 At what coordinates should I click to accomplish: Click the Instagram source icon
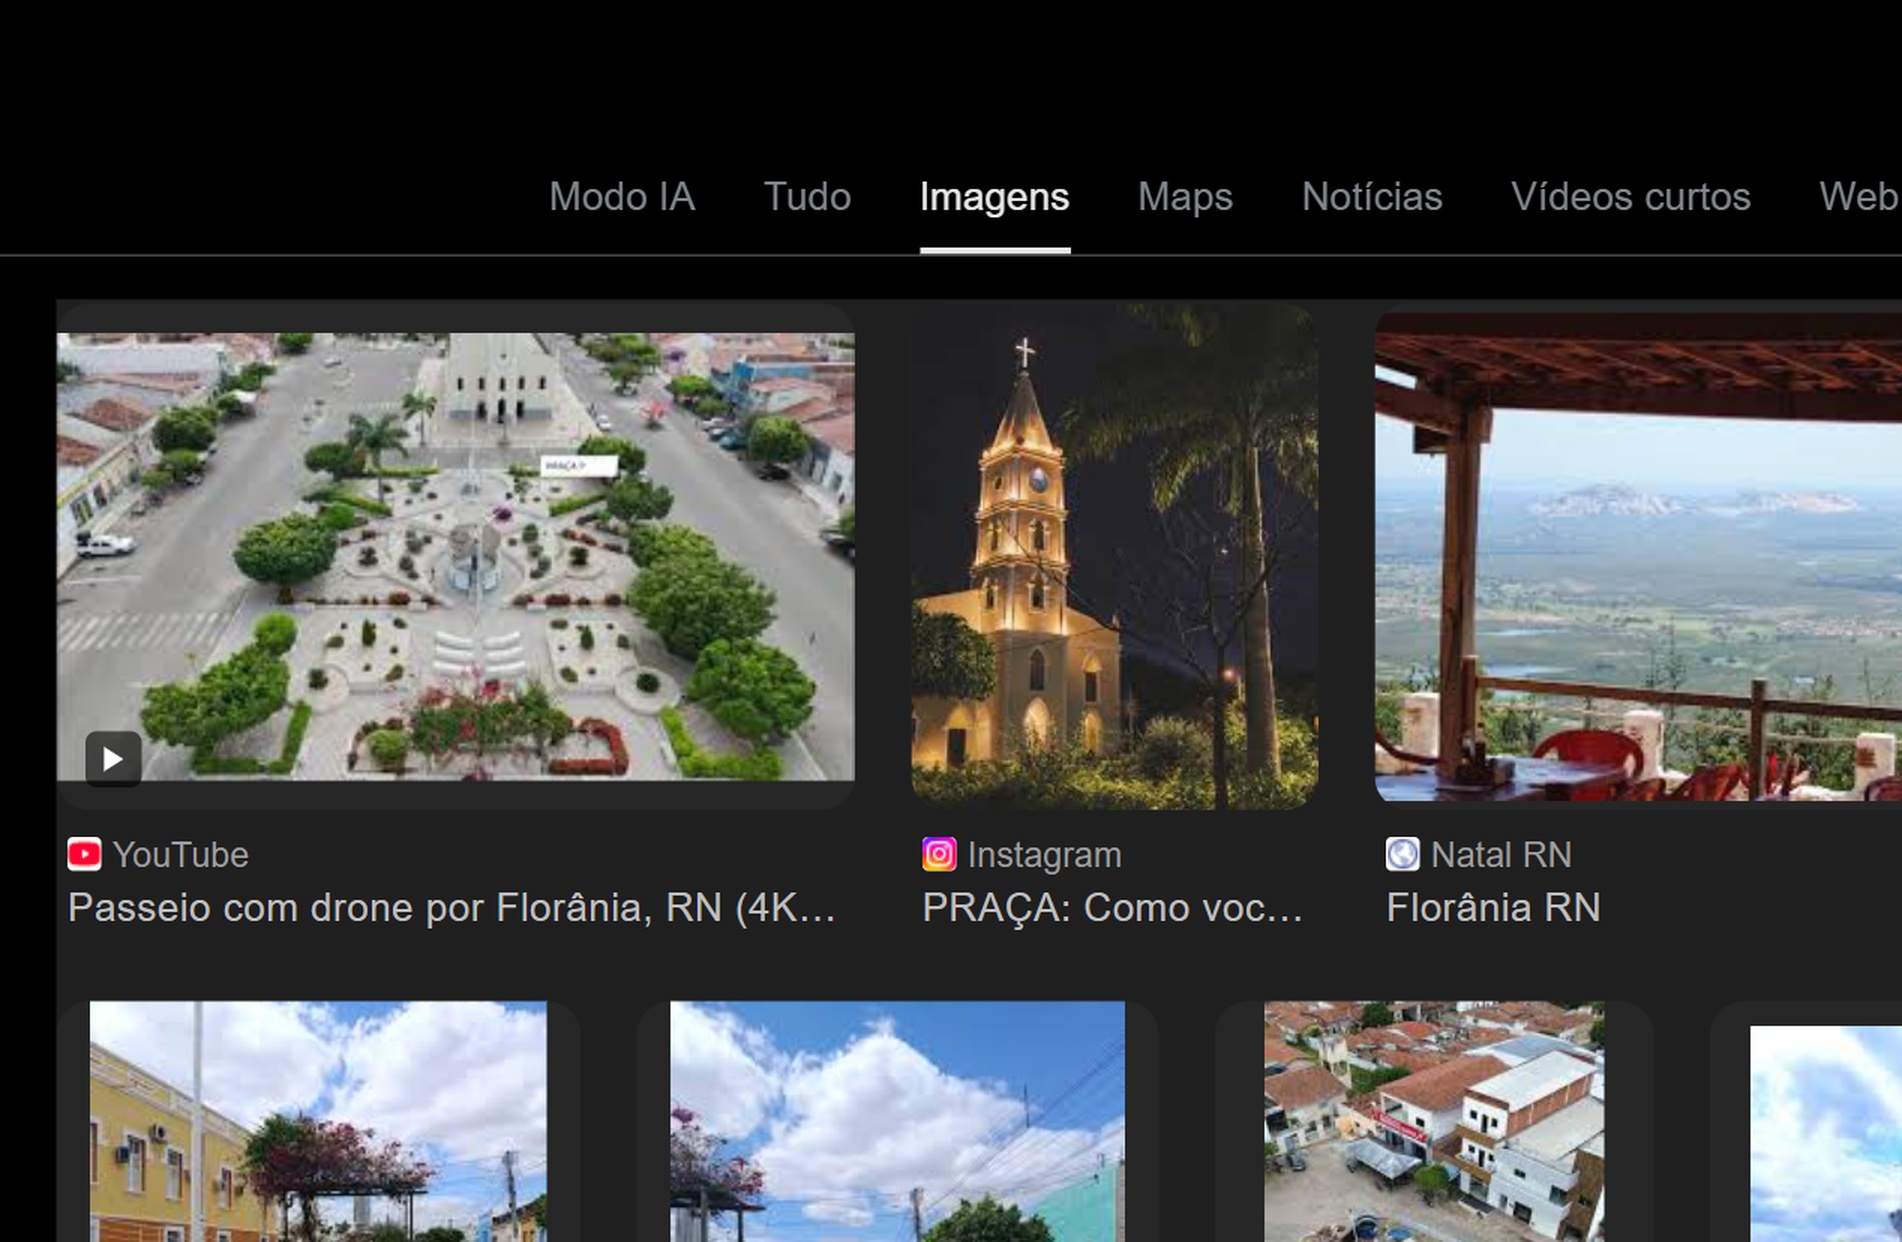(938, 855)
